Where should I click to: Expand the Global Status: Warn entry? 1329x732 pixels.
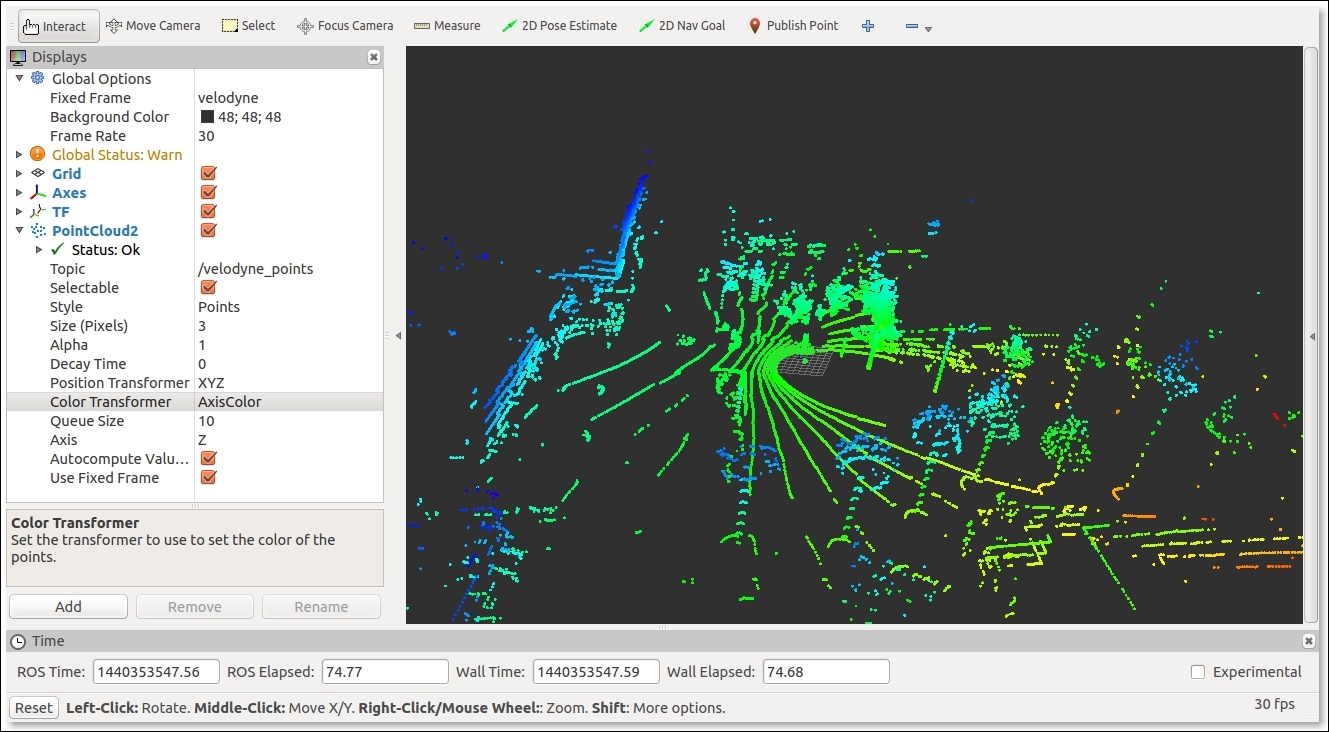click(20, 154)
